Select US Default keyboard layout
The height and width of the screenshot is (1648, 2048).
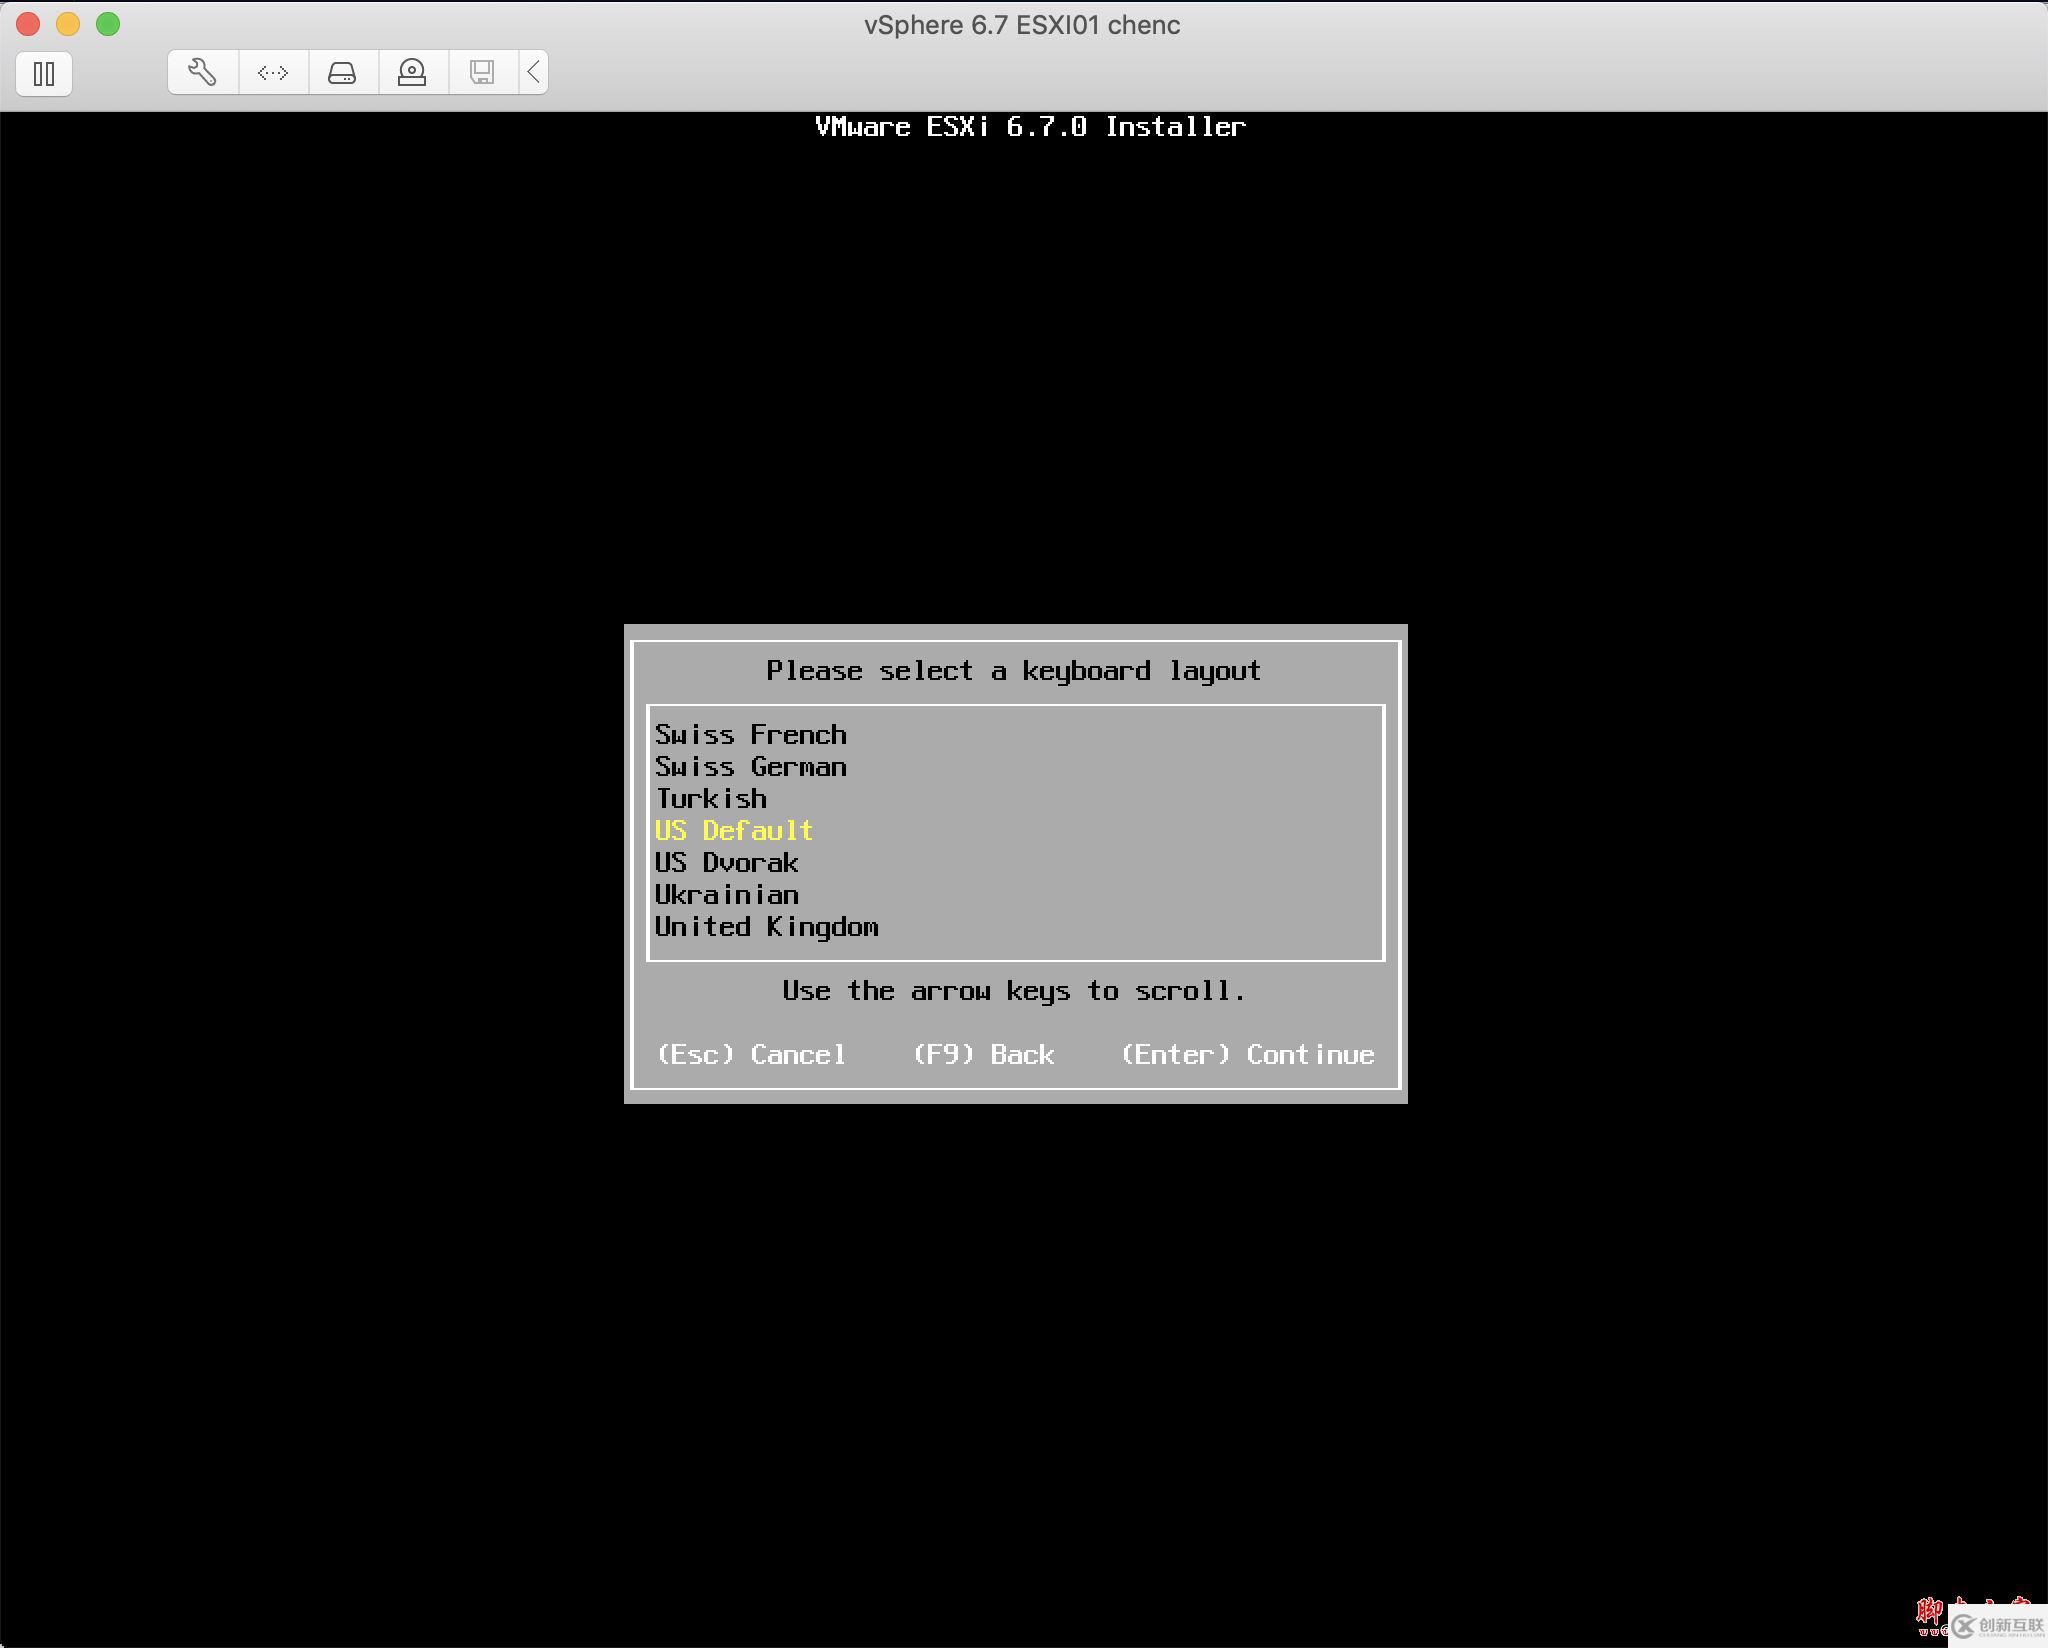pyautogui.click(x=733, y=829)
